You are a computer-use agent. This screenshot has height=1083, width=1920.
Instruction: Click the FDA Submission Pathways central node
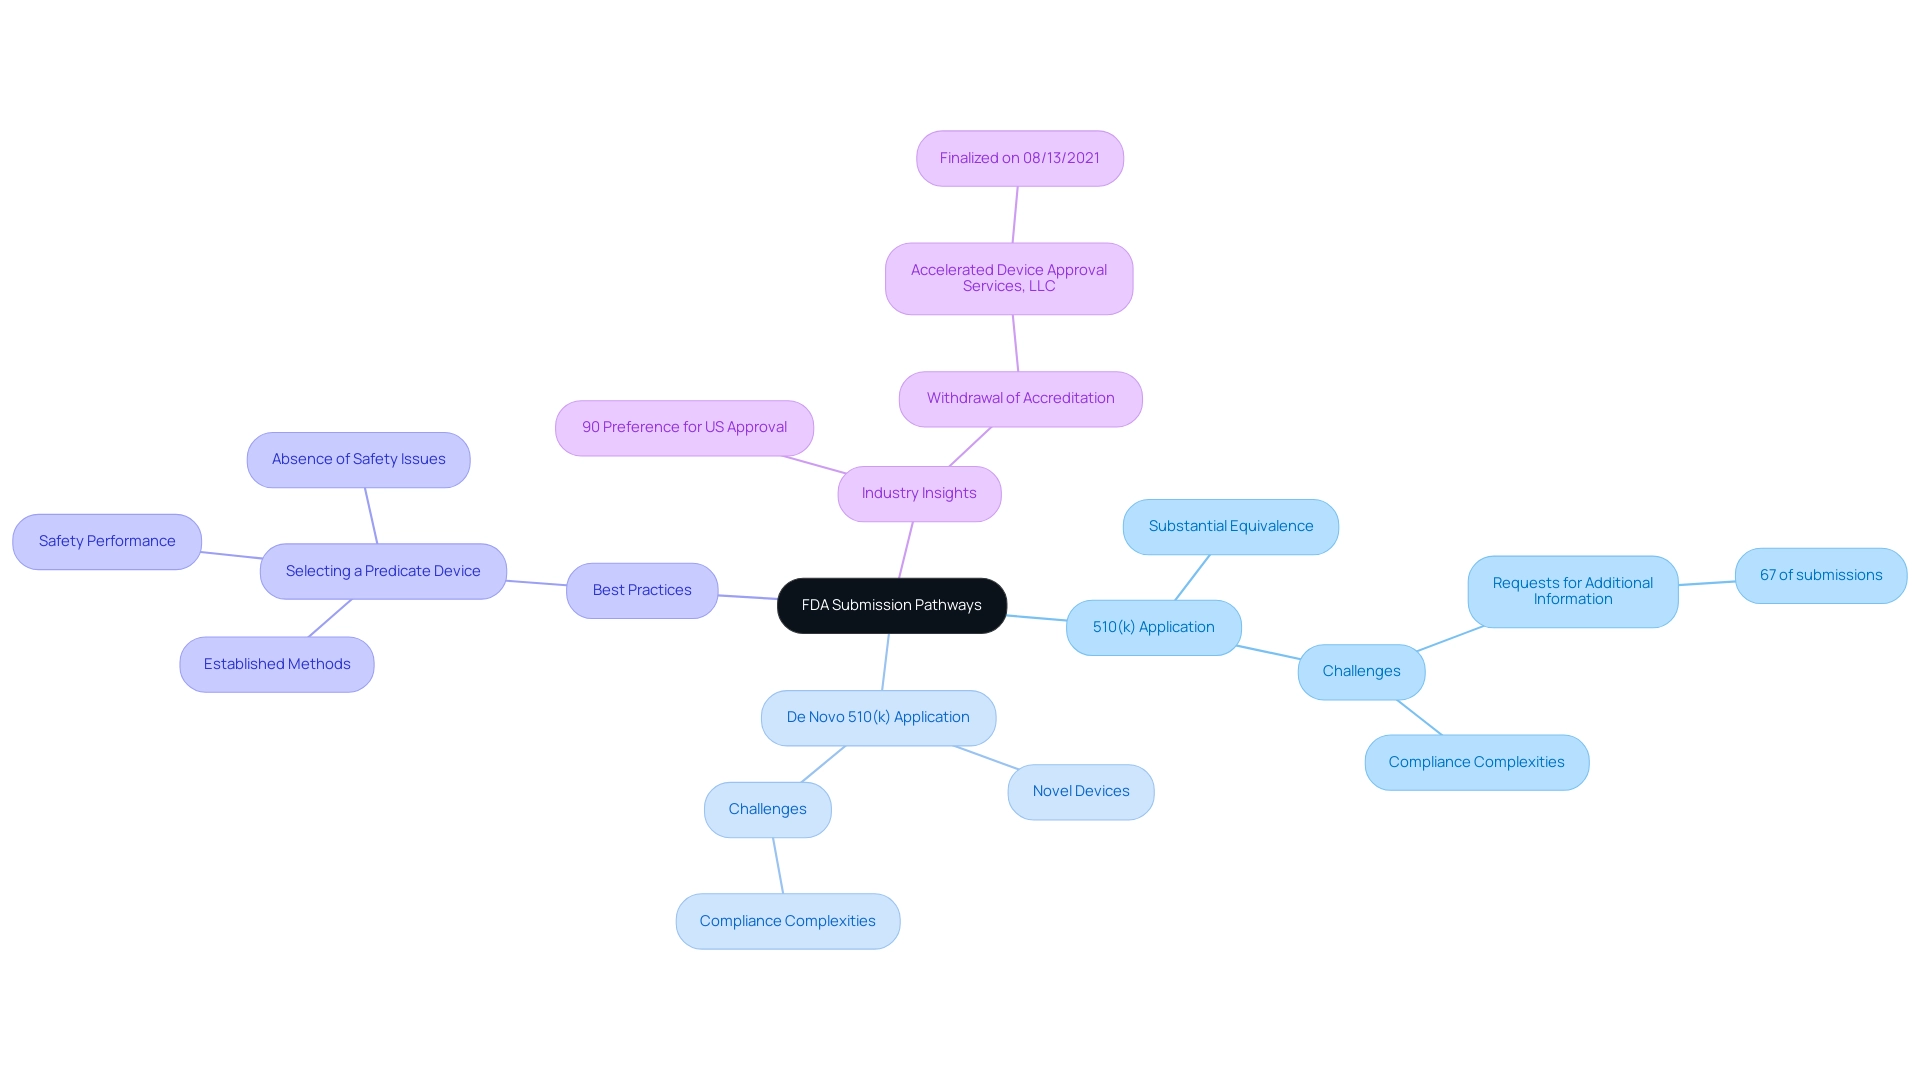click(x=891, y=604)
